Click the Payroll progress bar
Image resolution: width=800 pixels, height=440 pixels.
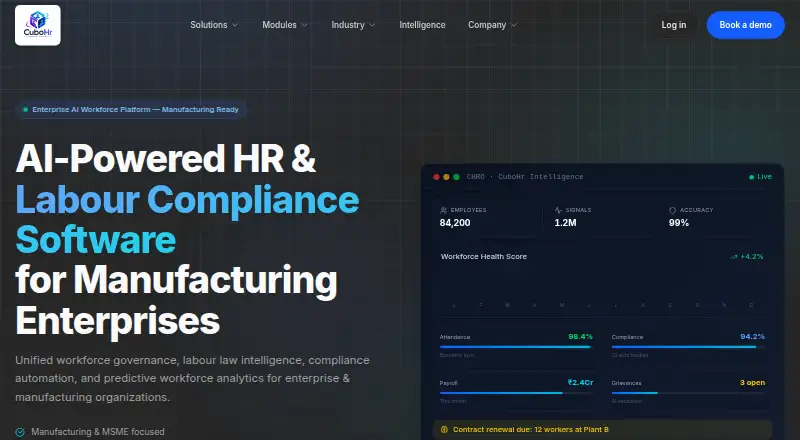click(x=516, y=393)
